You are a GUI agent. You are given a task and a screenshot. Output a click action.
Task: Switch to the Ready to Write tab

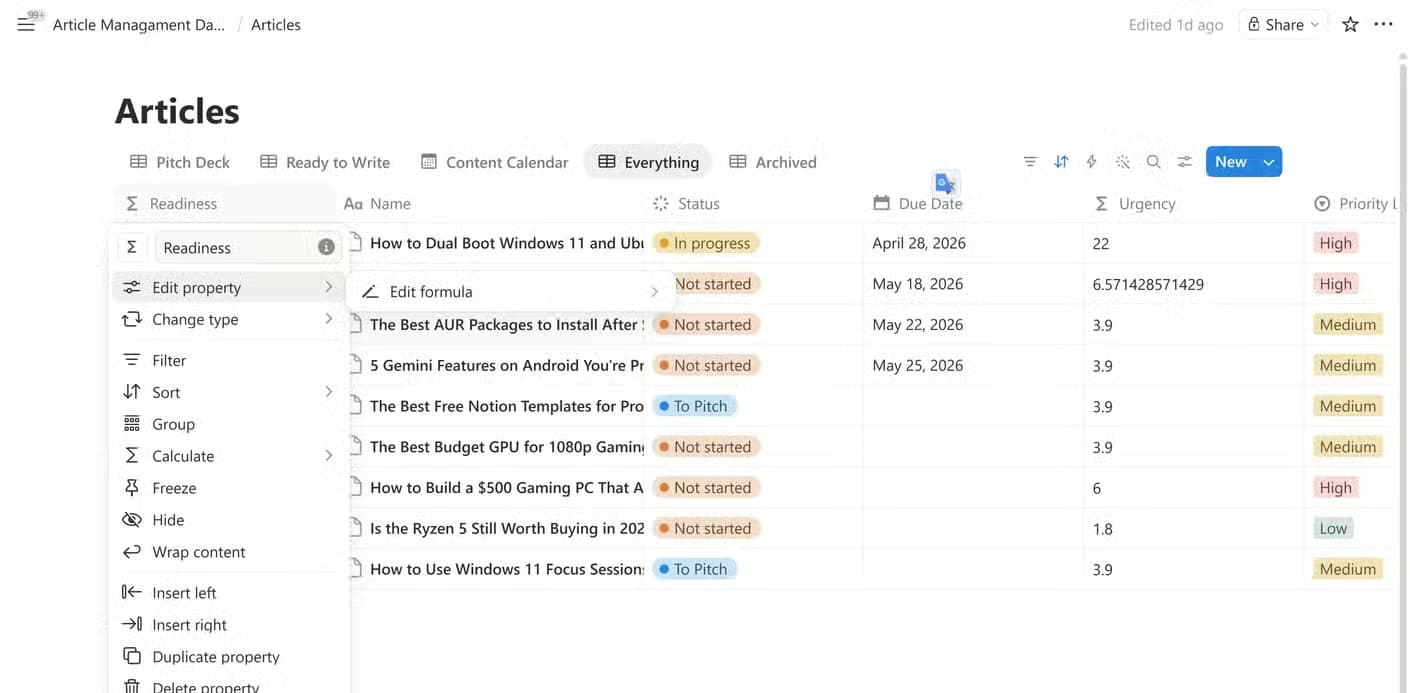coord(325,162)
